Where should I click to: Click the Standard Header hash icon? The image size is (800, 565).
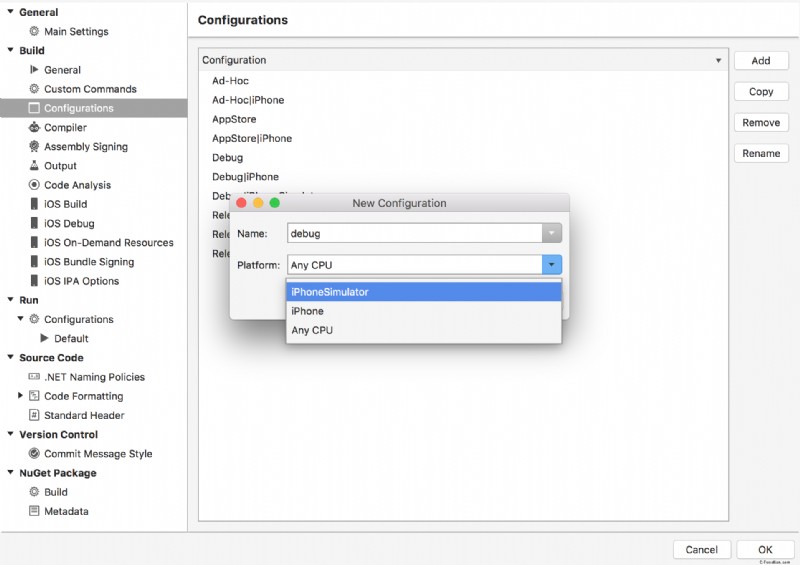click(x=34, y=415)
